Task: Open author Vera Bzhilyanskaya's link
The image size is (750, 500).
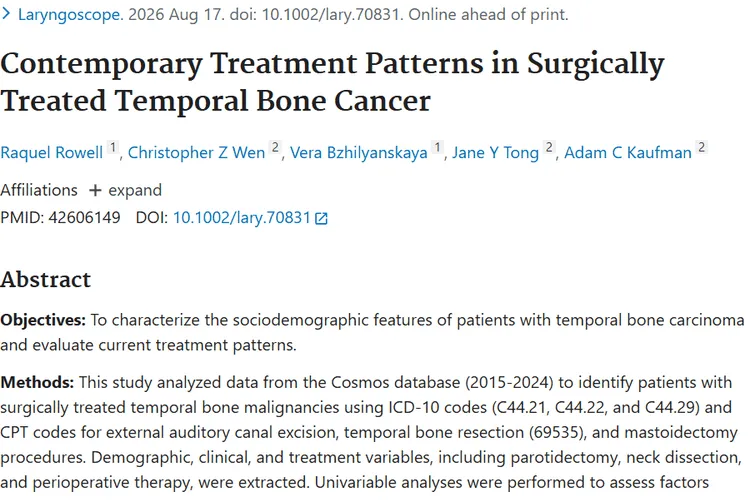Action: [x=359, y=153]
